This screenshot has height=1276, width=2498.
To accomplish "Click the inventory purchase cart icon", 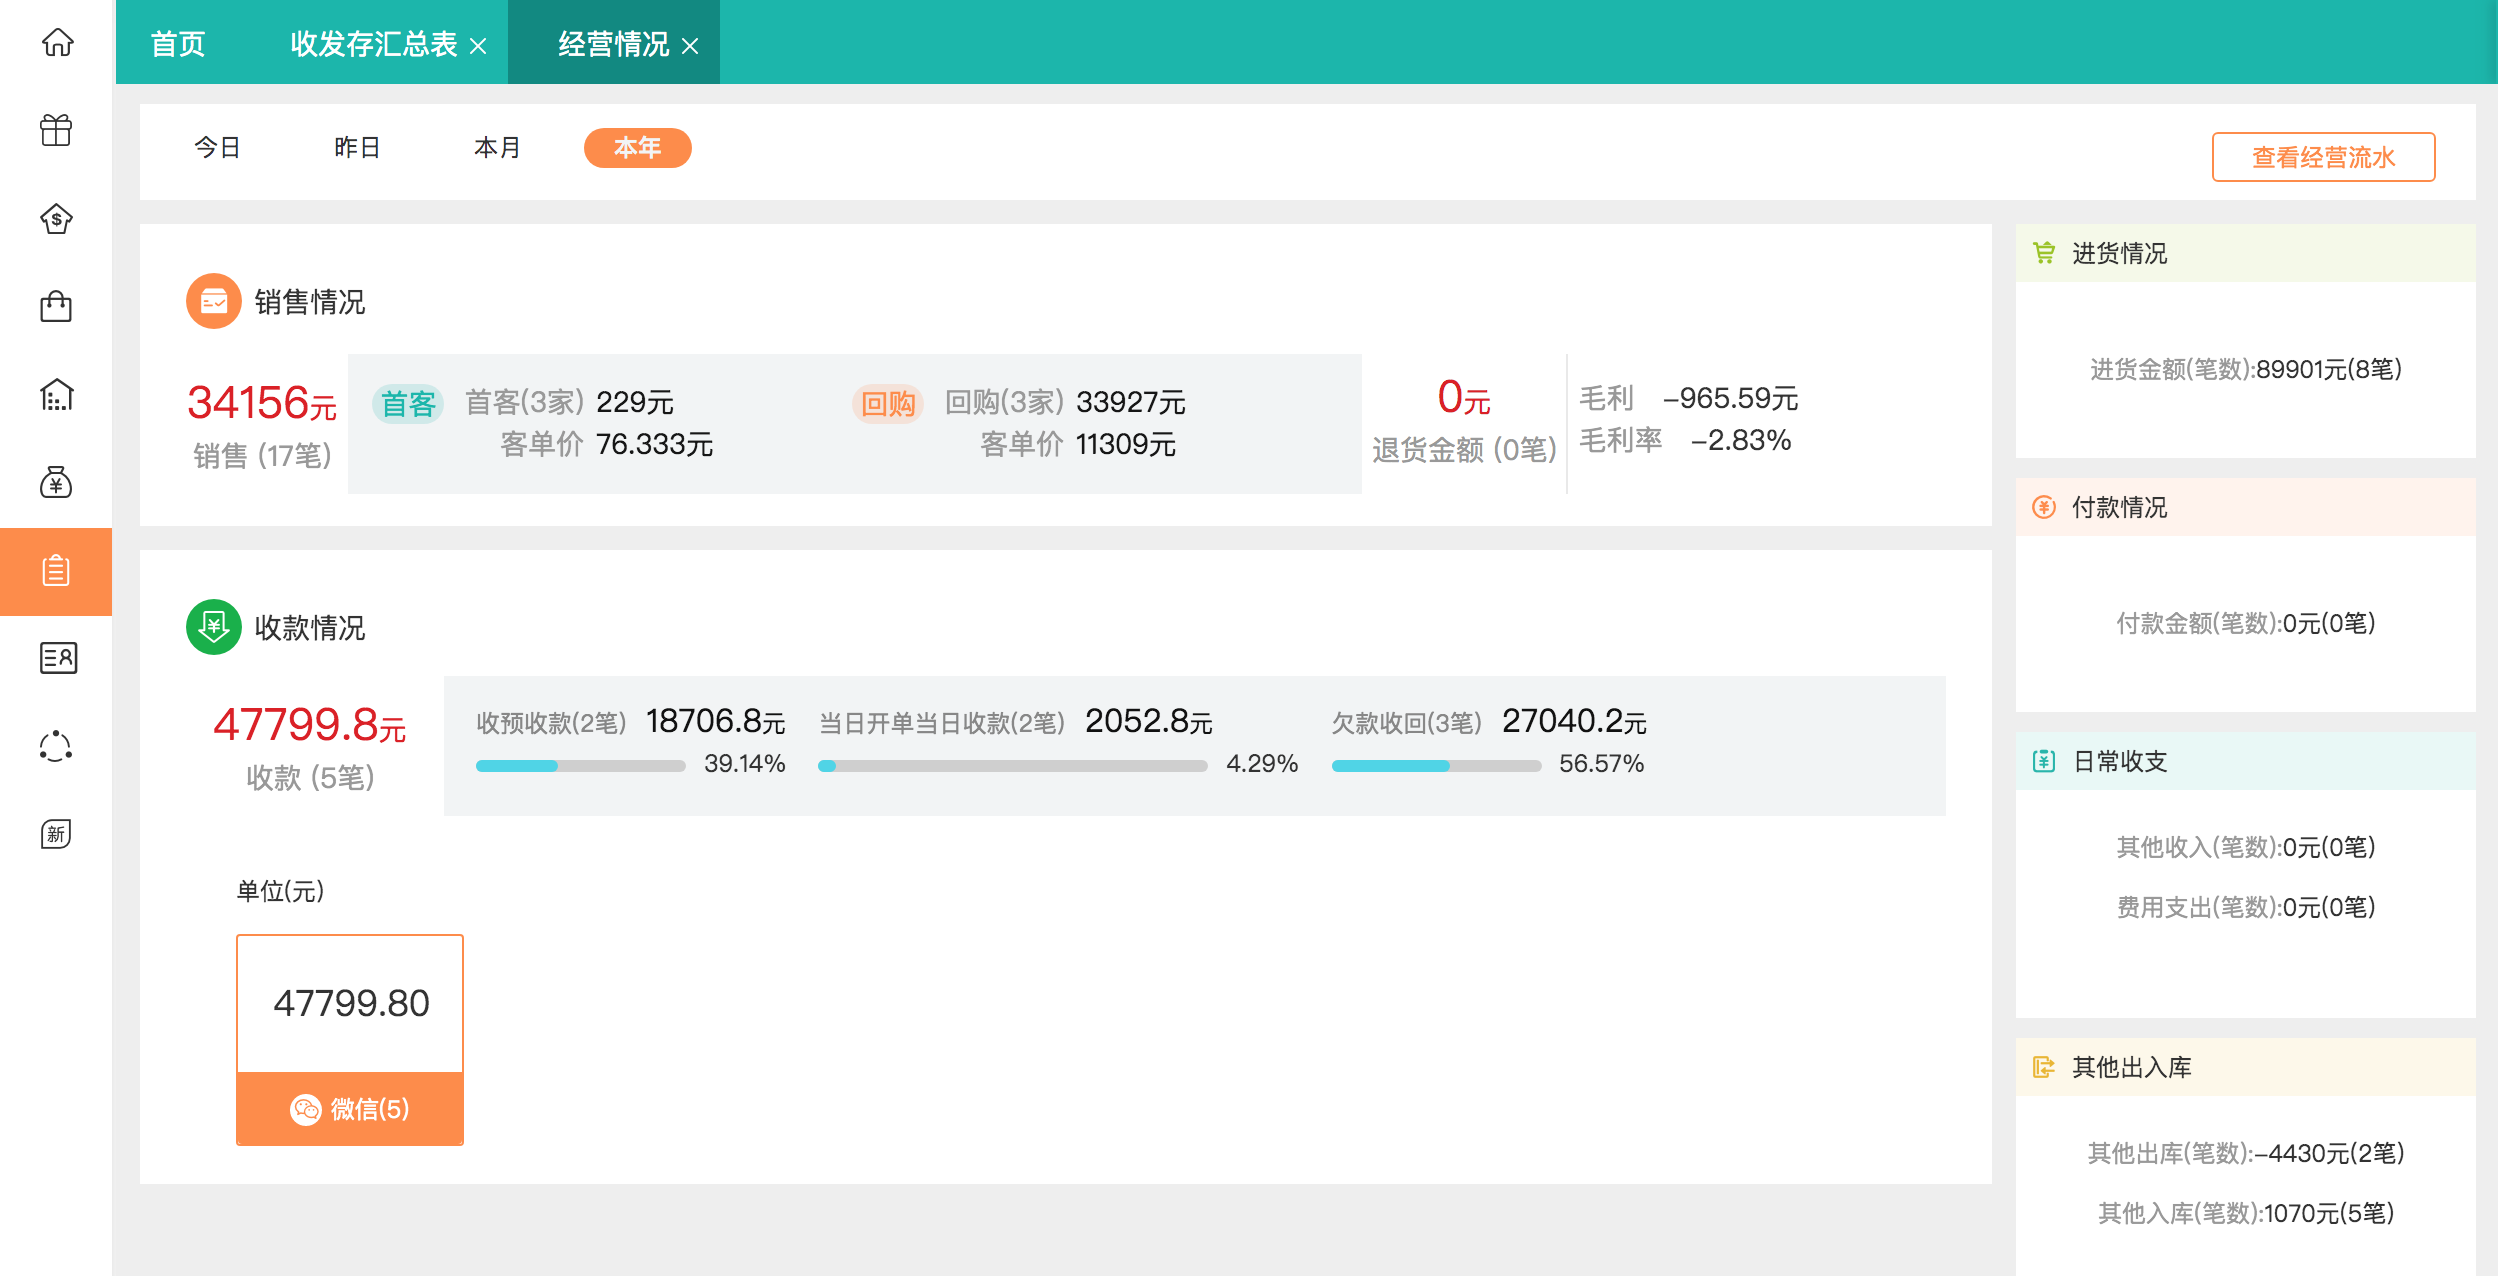I will pos(2042,252).
